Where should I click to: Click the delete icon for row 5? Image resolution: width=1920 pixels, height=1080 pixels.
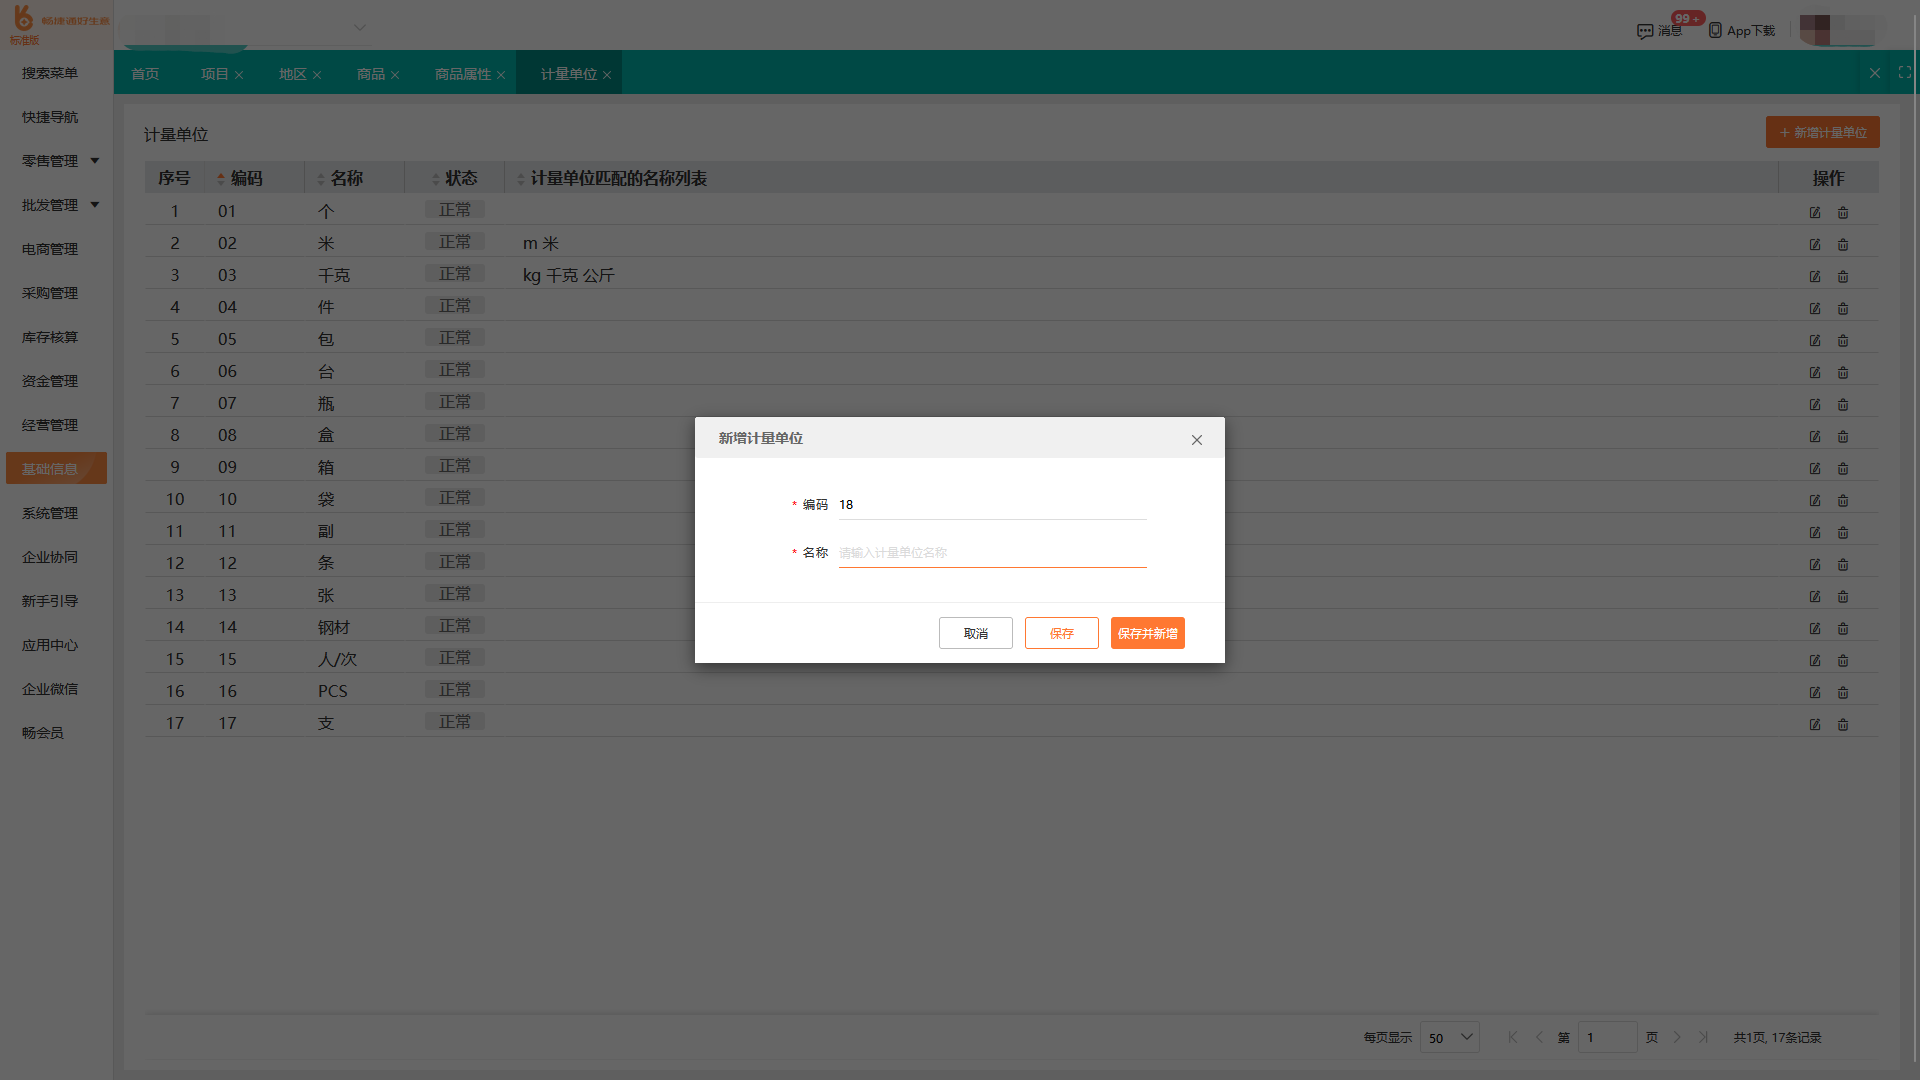[1844, 340]
